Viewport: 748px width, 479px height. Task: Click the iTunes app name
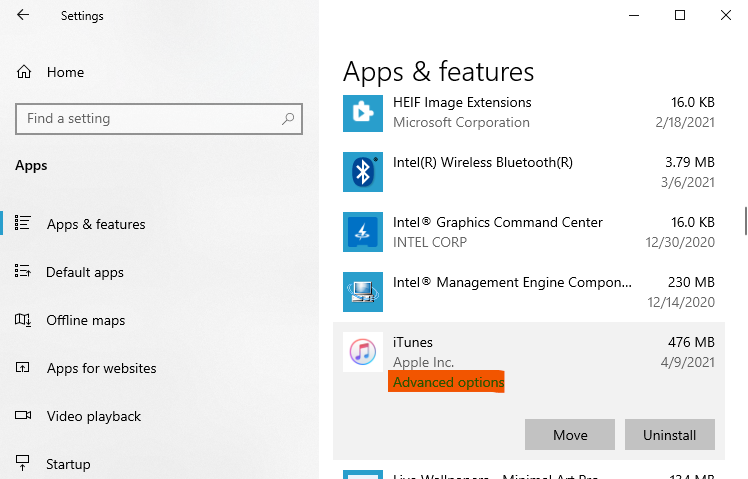[x=413, y=342]
